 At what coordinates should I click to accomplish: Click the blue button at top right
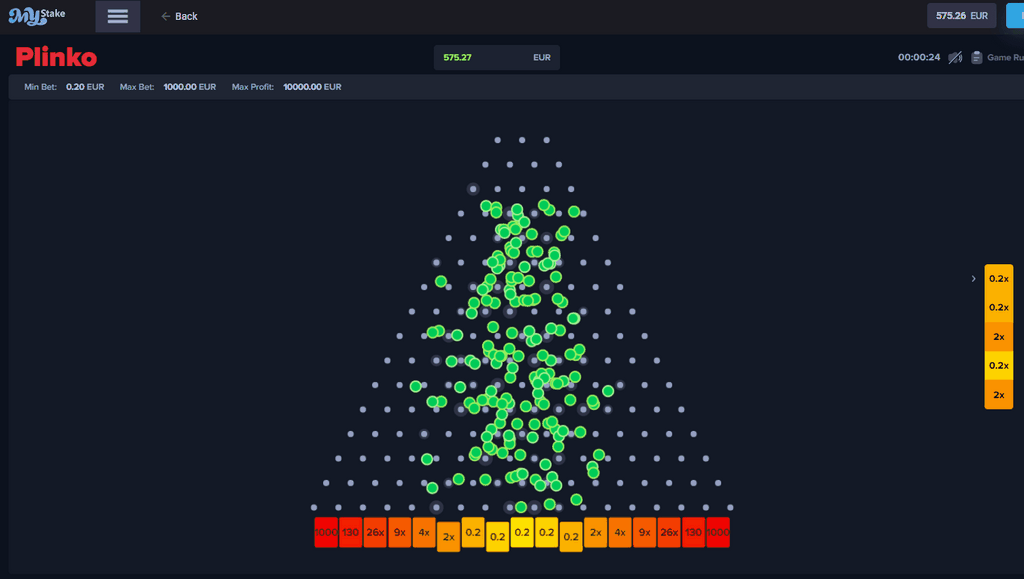[1014, 16]
